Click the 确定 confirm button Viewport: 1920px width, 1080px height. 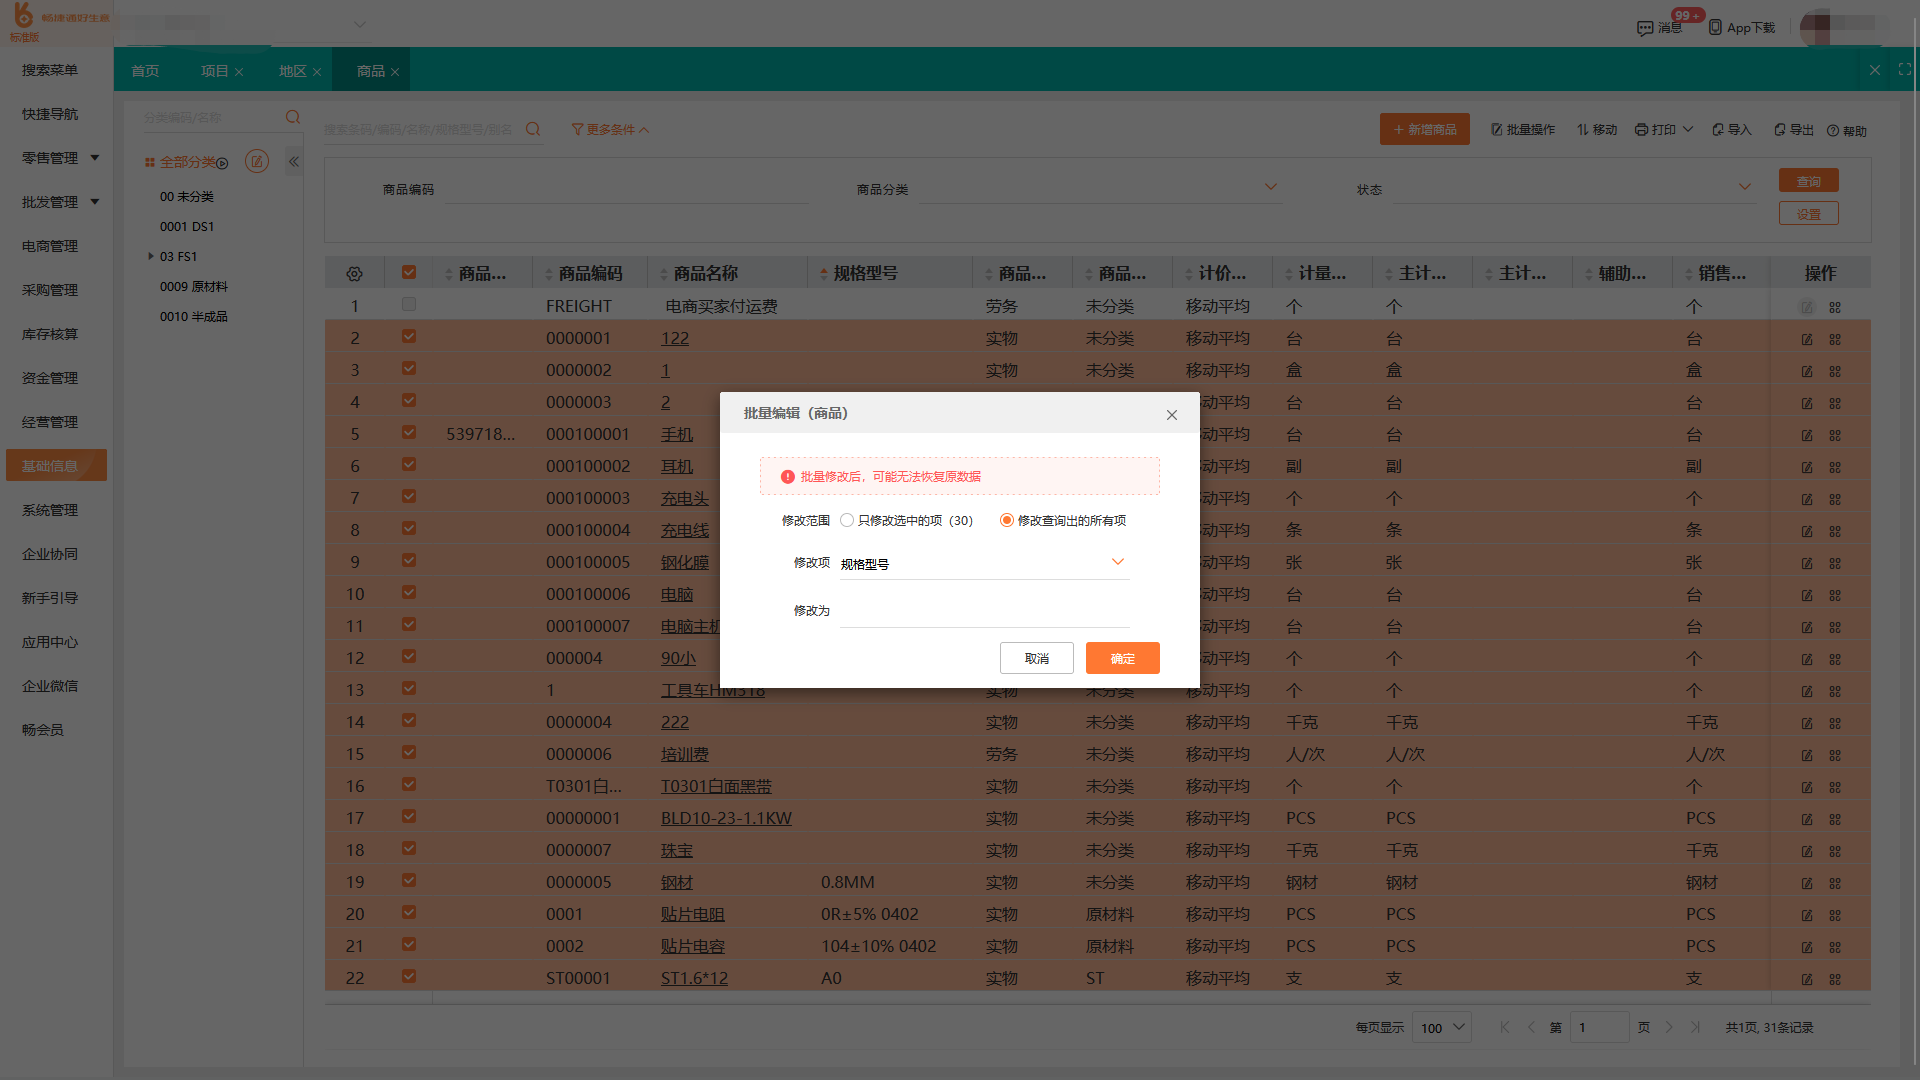click(1124, 658)
